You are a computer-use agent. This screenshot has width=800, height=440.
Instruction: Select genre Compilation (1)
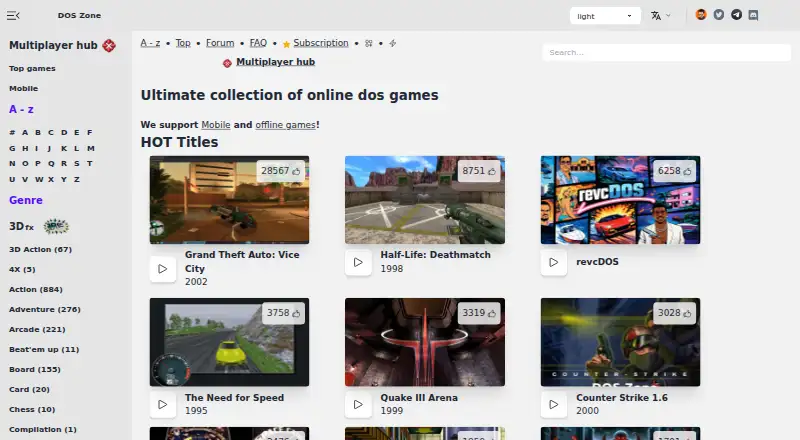click(x=43, y=429)
